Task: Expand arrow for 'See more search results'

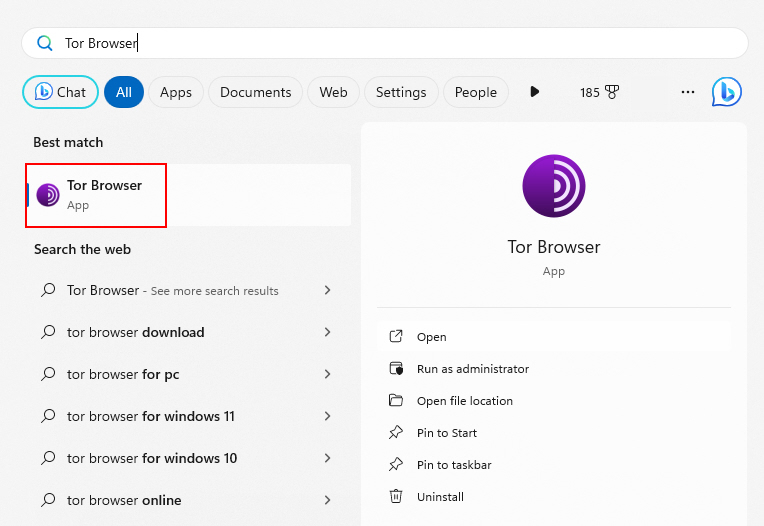Action: [x=327, y=290]
